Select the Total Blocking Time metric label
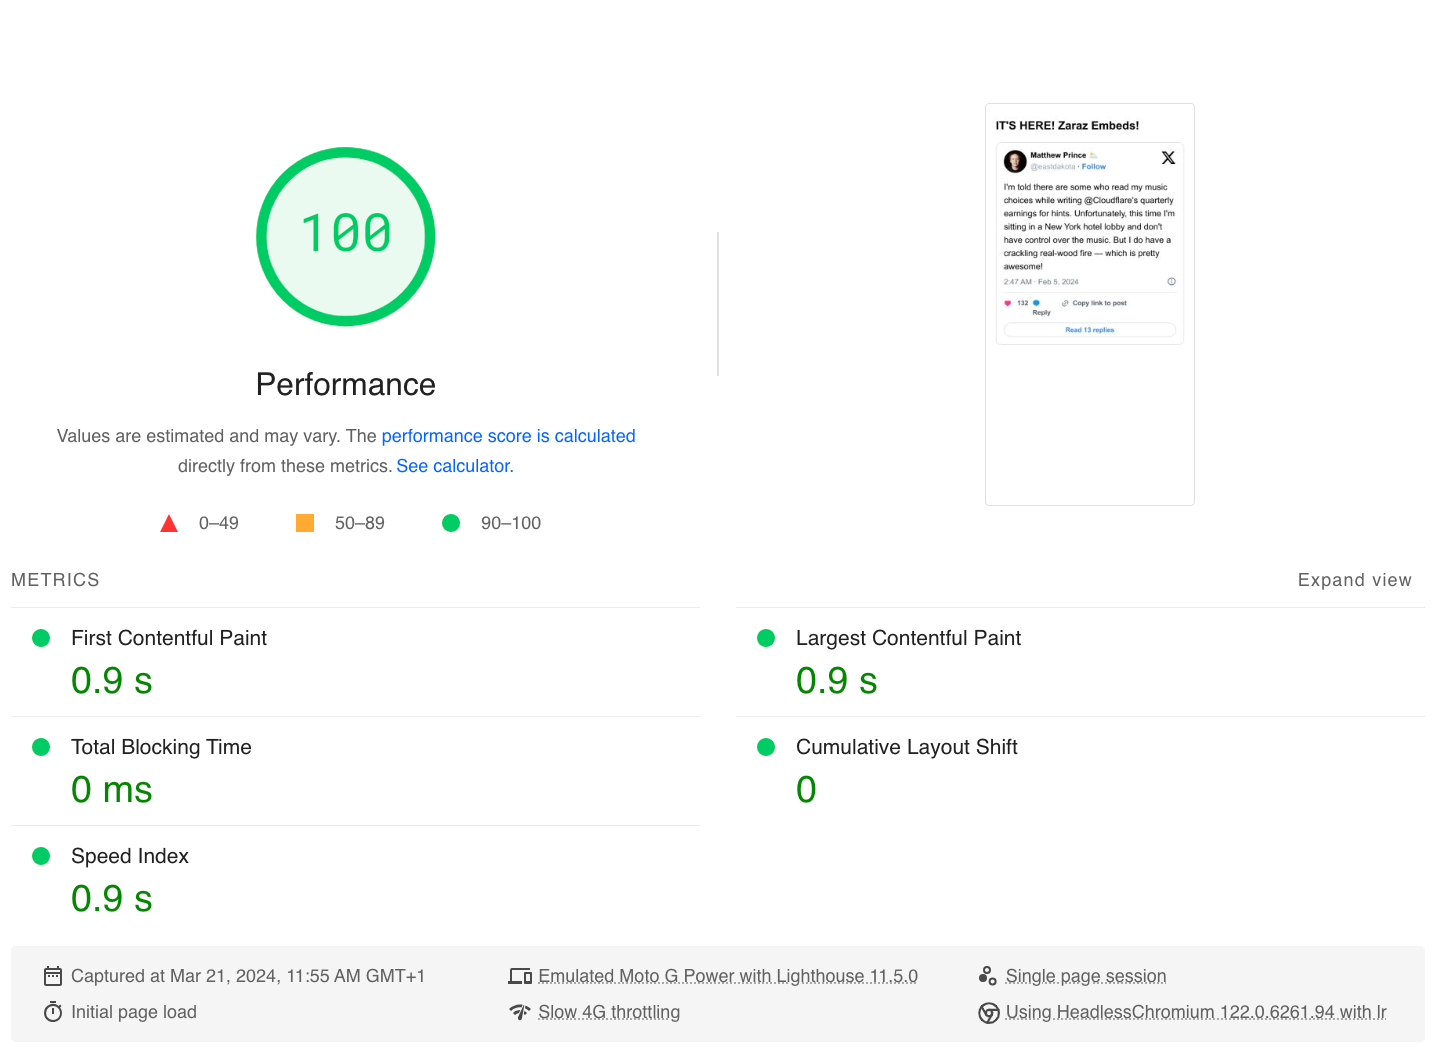1434x1056 pixels. [x=161, y=747]
